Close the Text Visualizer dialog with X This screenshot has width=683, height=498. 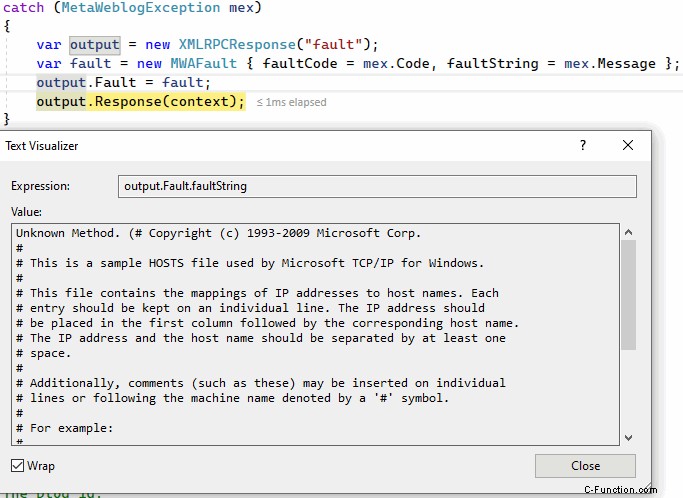(628, 145)
